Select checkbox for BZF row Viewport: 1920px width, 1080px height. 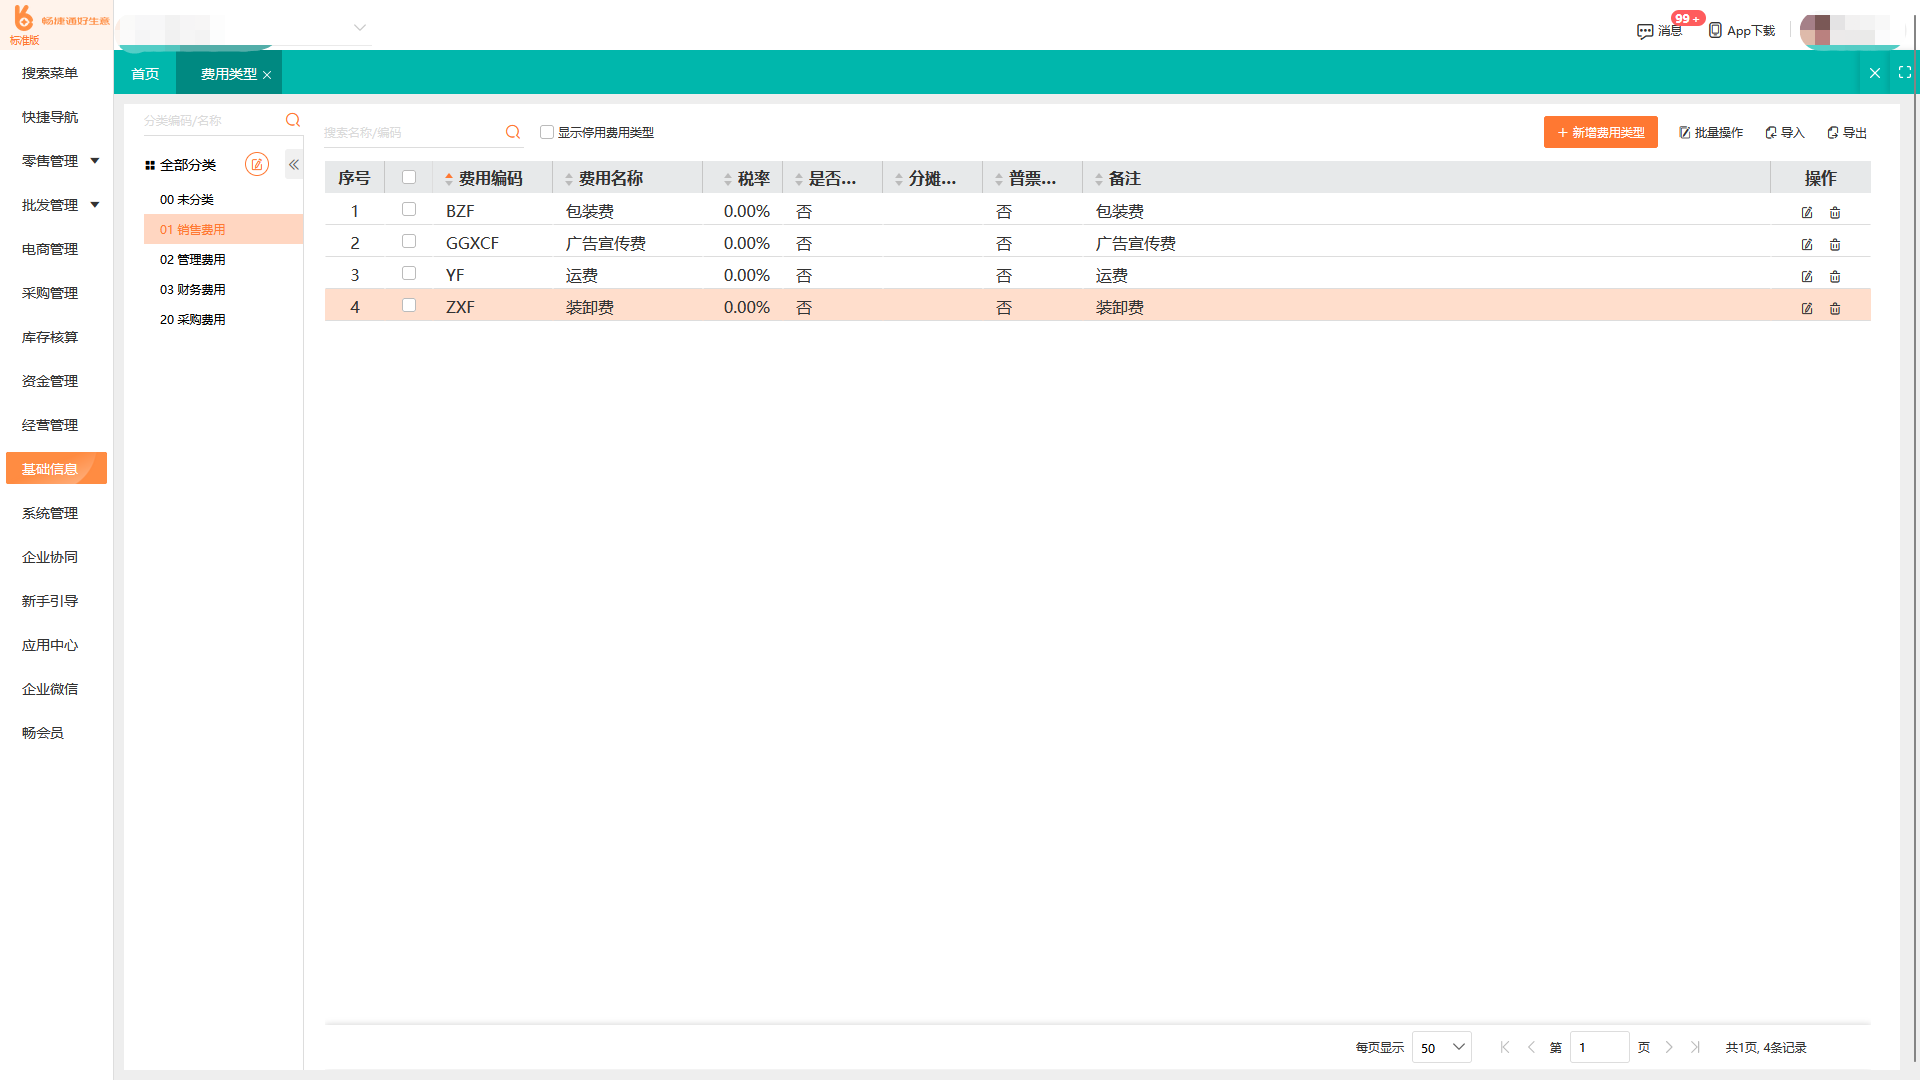tap(409, 211)
